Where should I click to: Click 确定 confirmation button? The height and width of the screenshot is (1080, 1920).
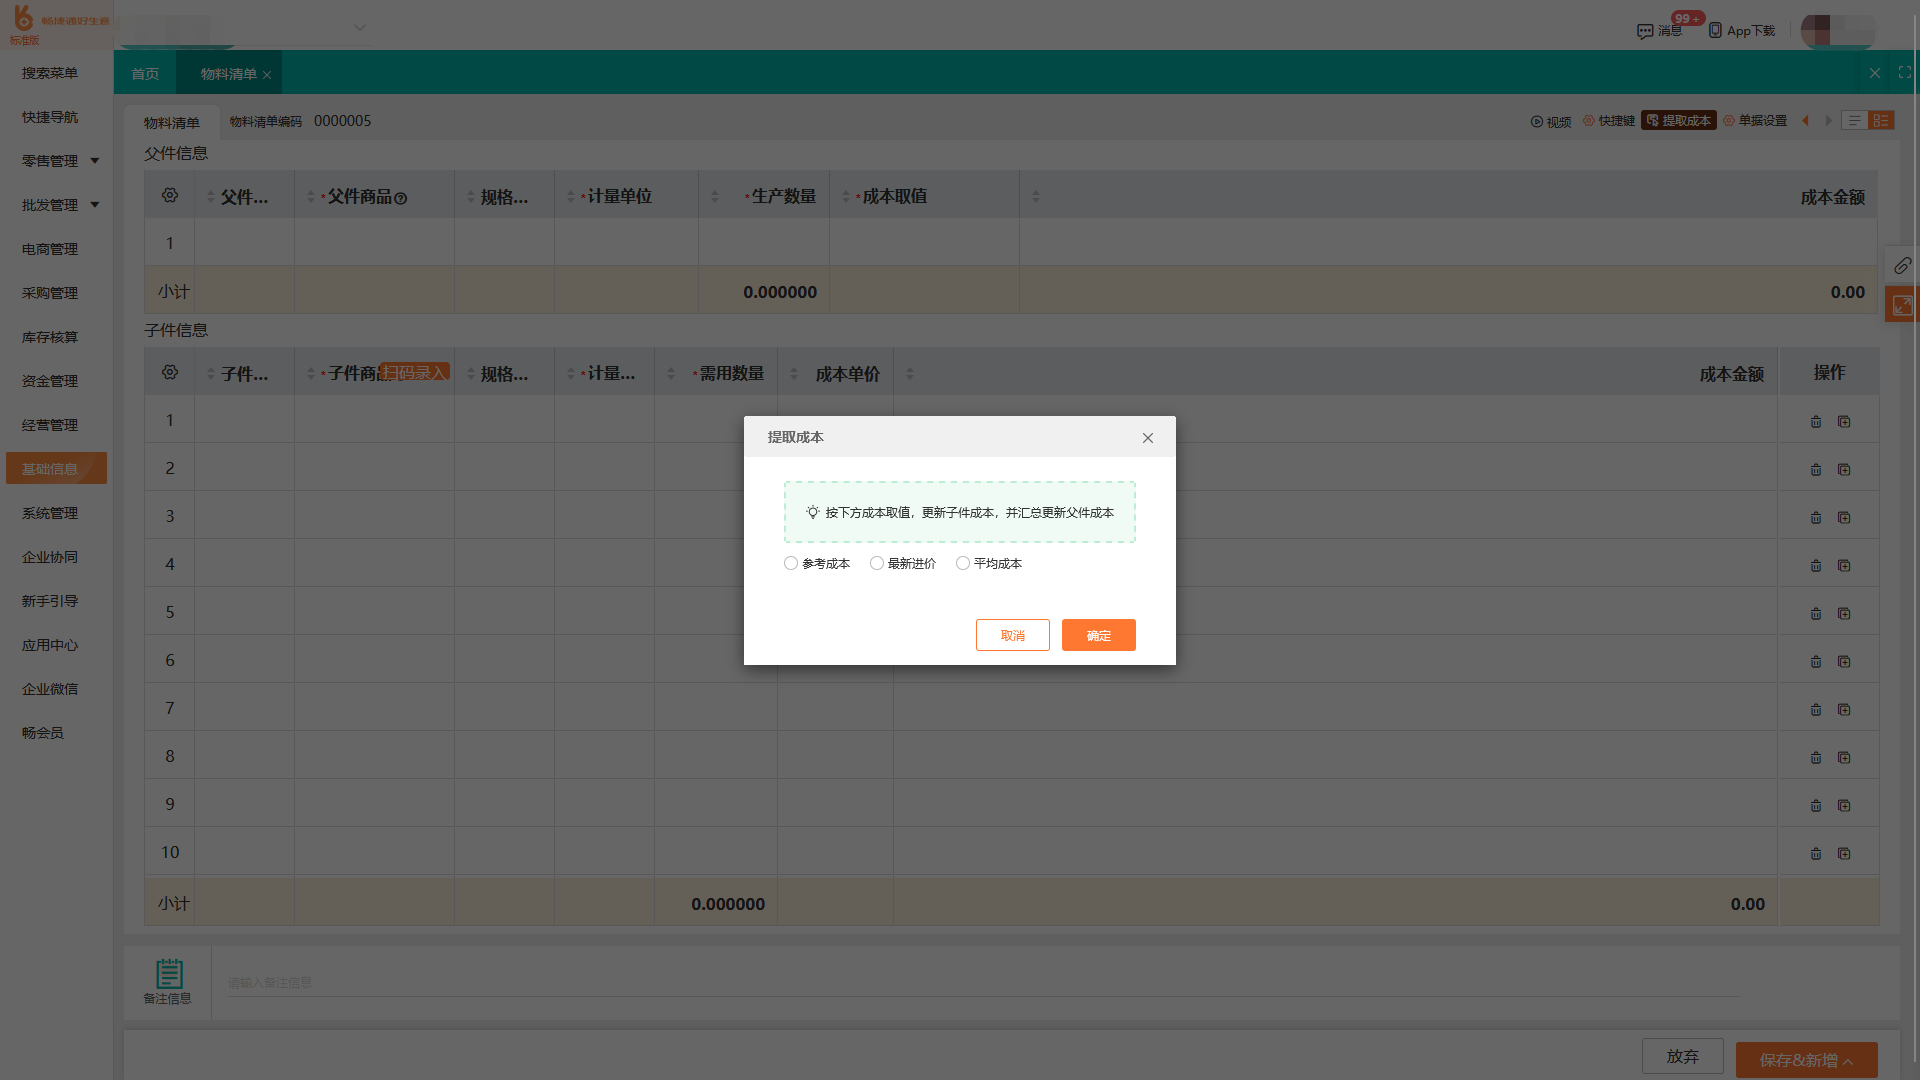pos(1098,634)
